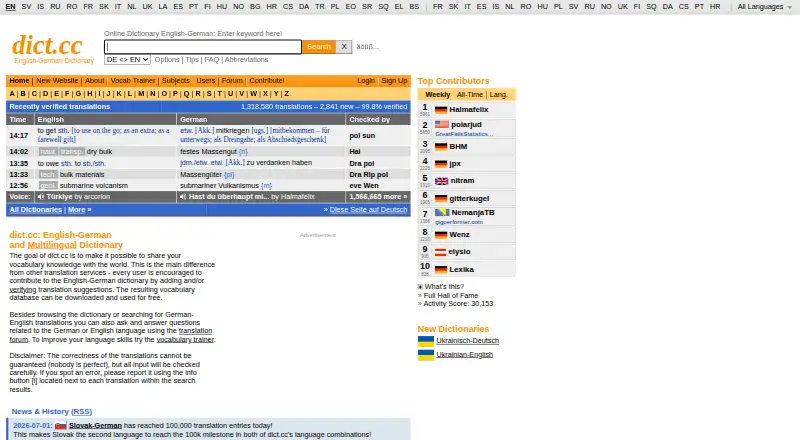Switch Top Contributors to the Weekly tab
The width and height of the screenshot is (800, 440).
[438, 94]
